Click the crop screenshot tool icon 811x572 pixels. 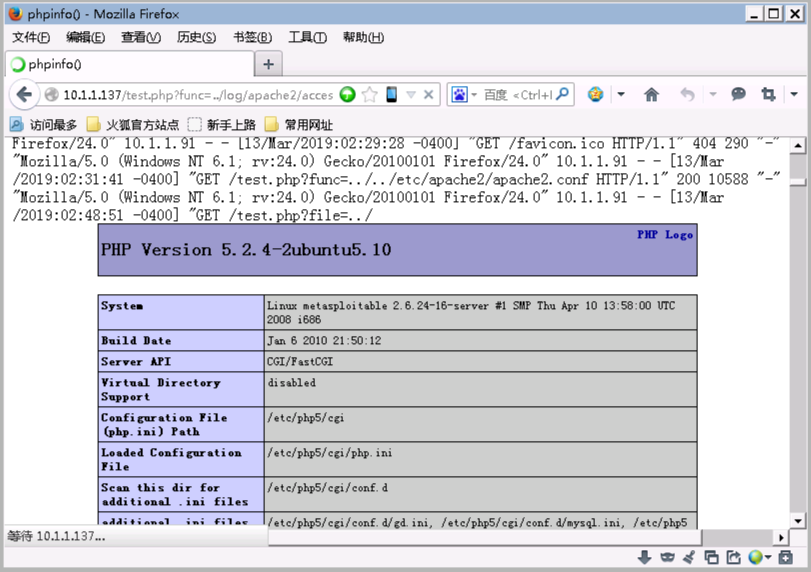coord(768,95)
